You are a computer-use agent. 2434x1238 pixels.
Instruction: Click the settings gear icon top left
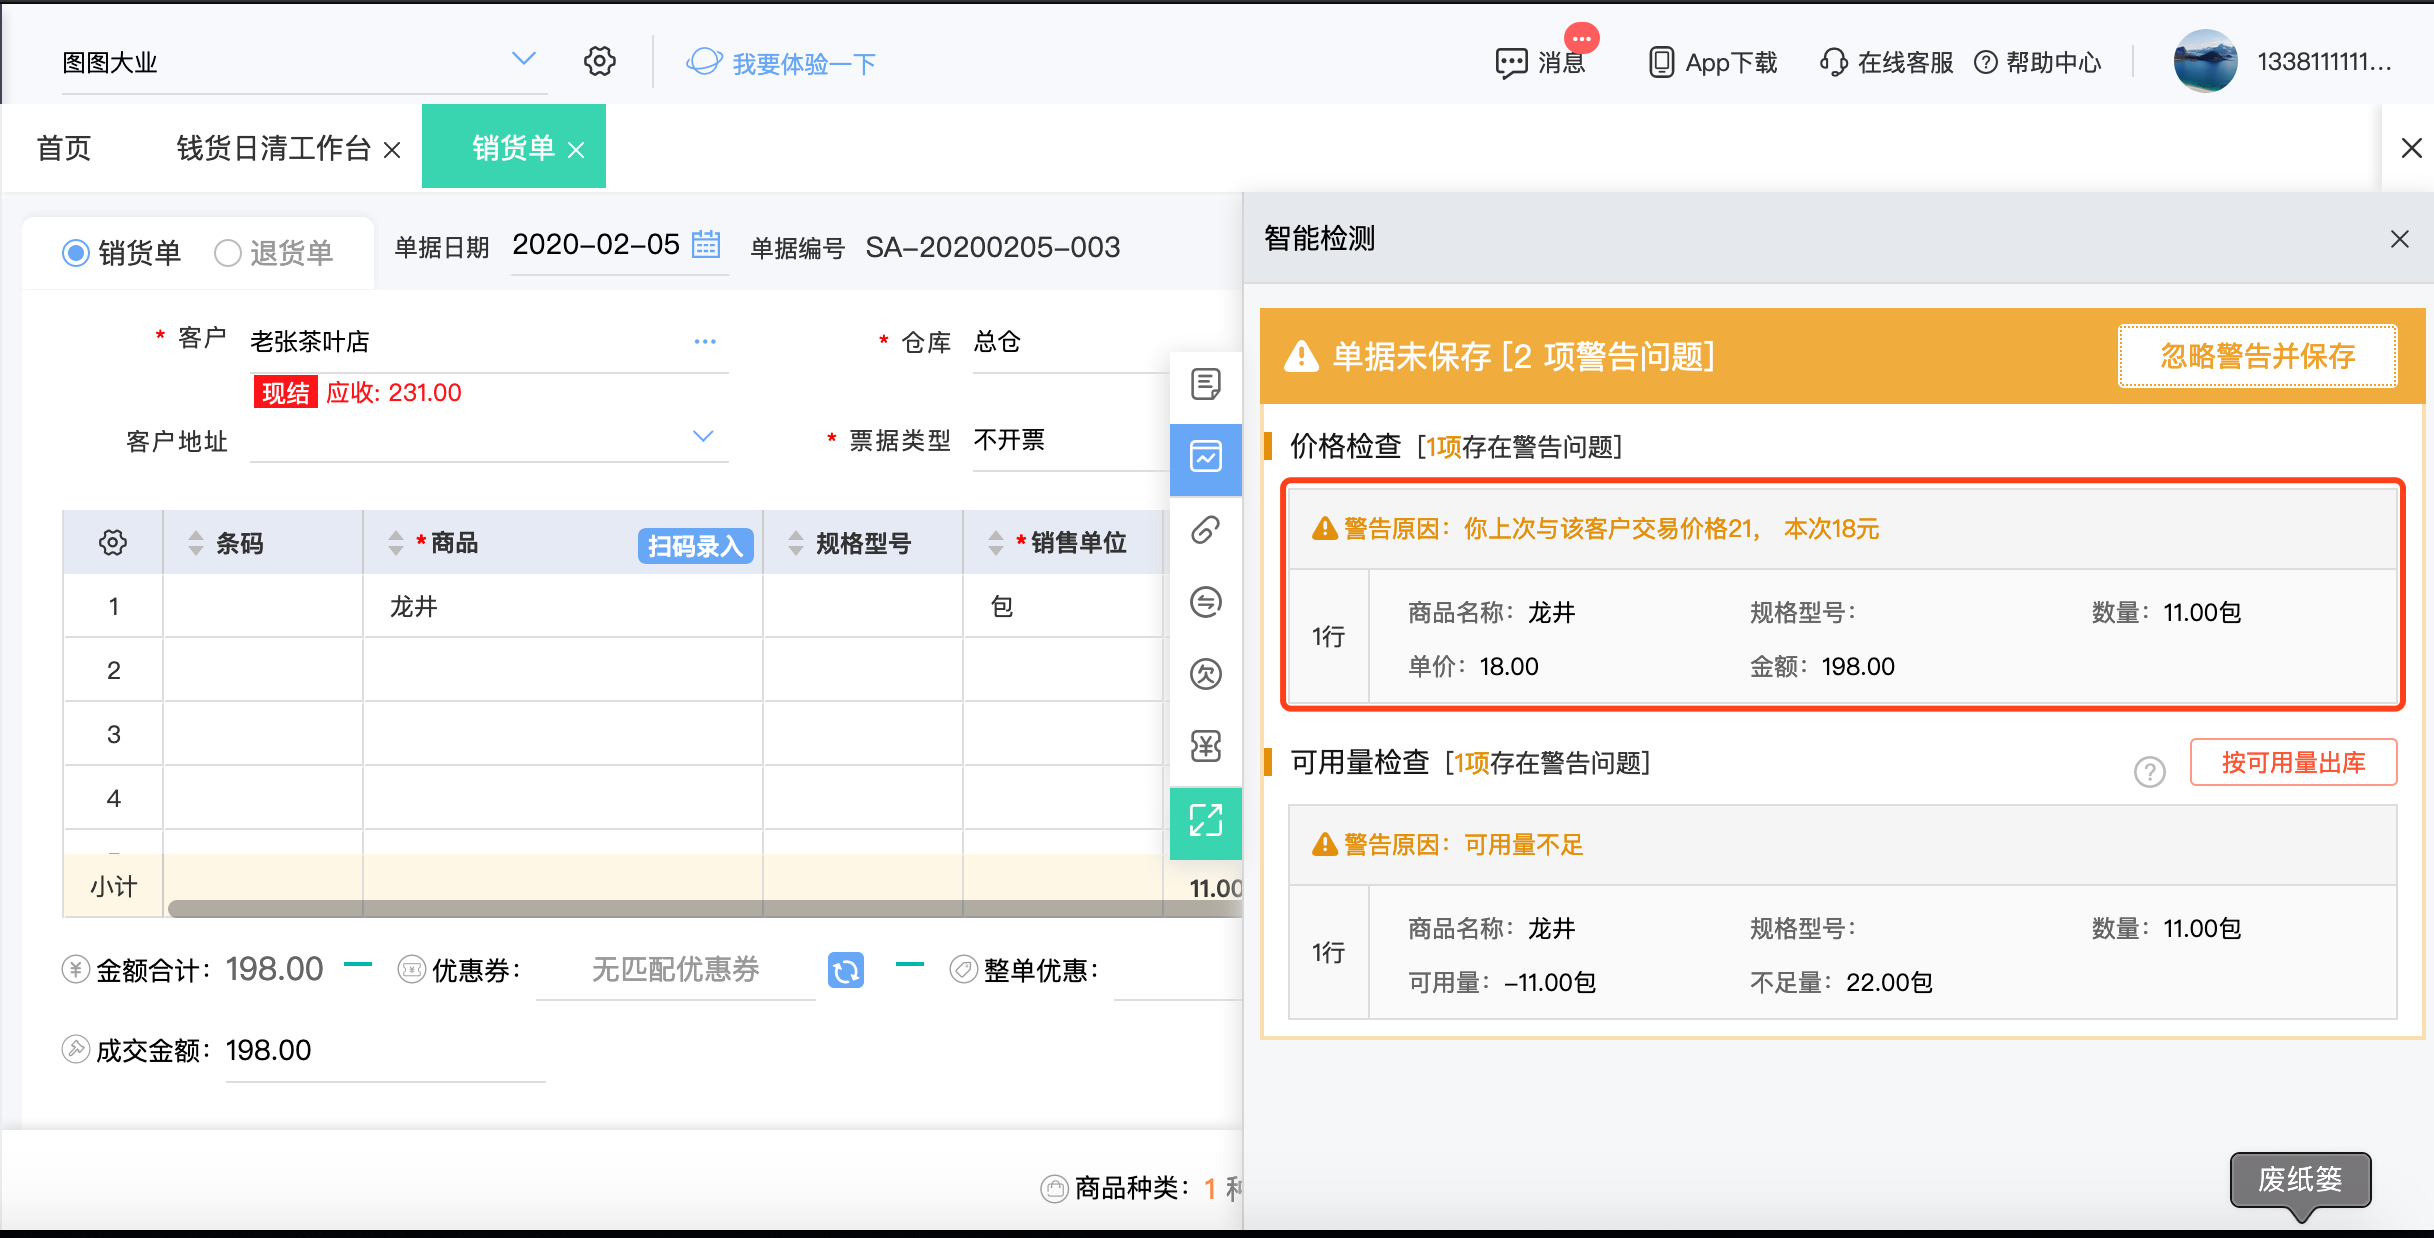click(x=600, y=62)
